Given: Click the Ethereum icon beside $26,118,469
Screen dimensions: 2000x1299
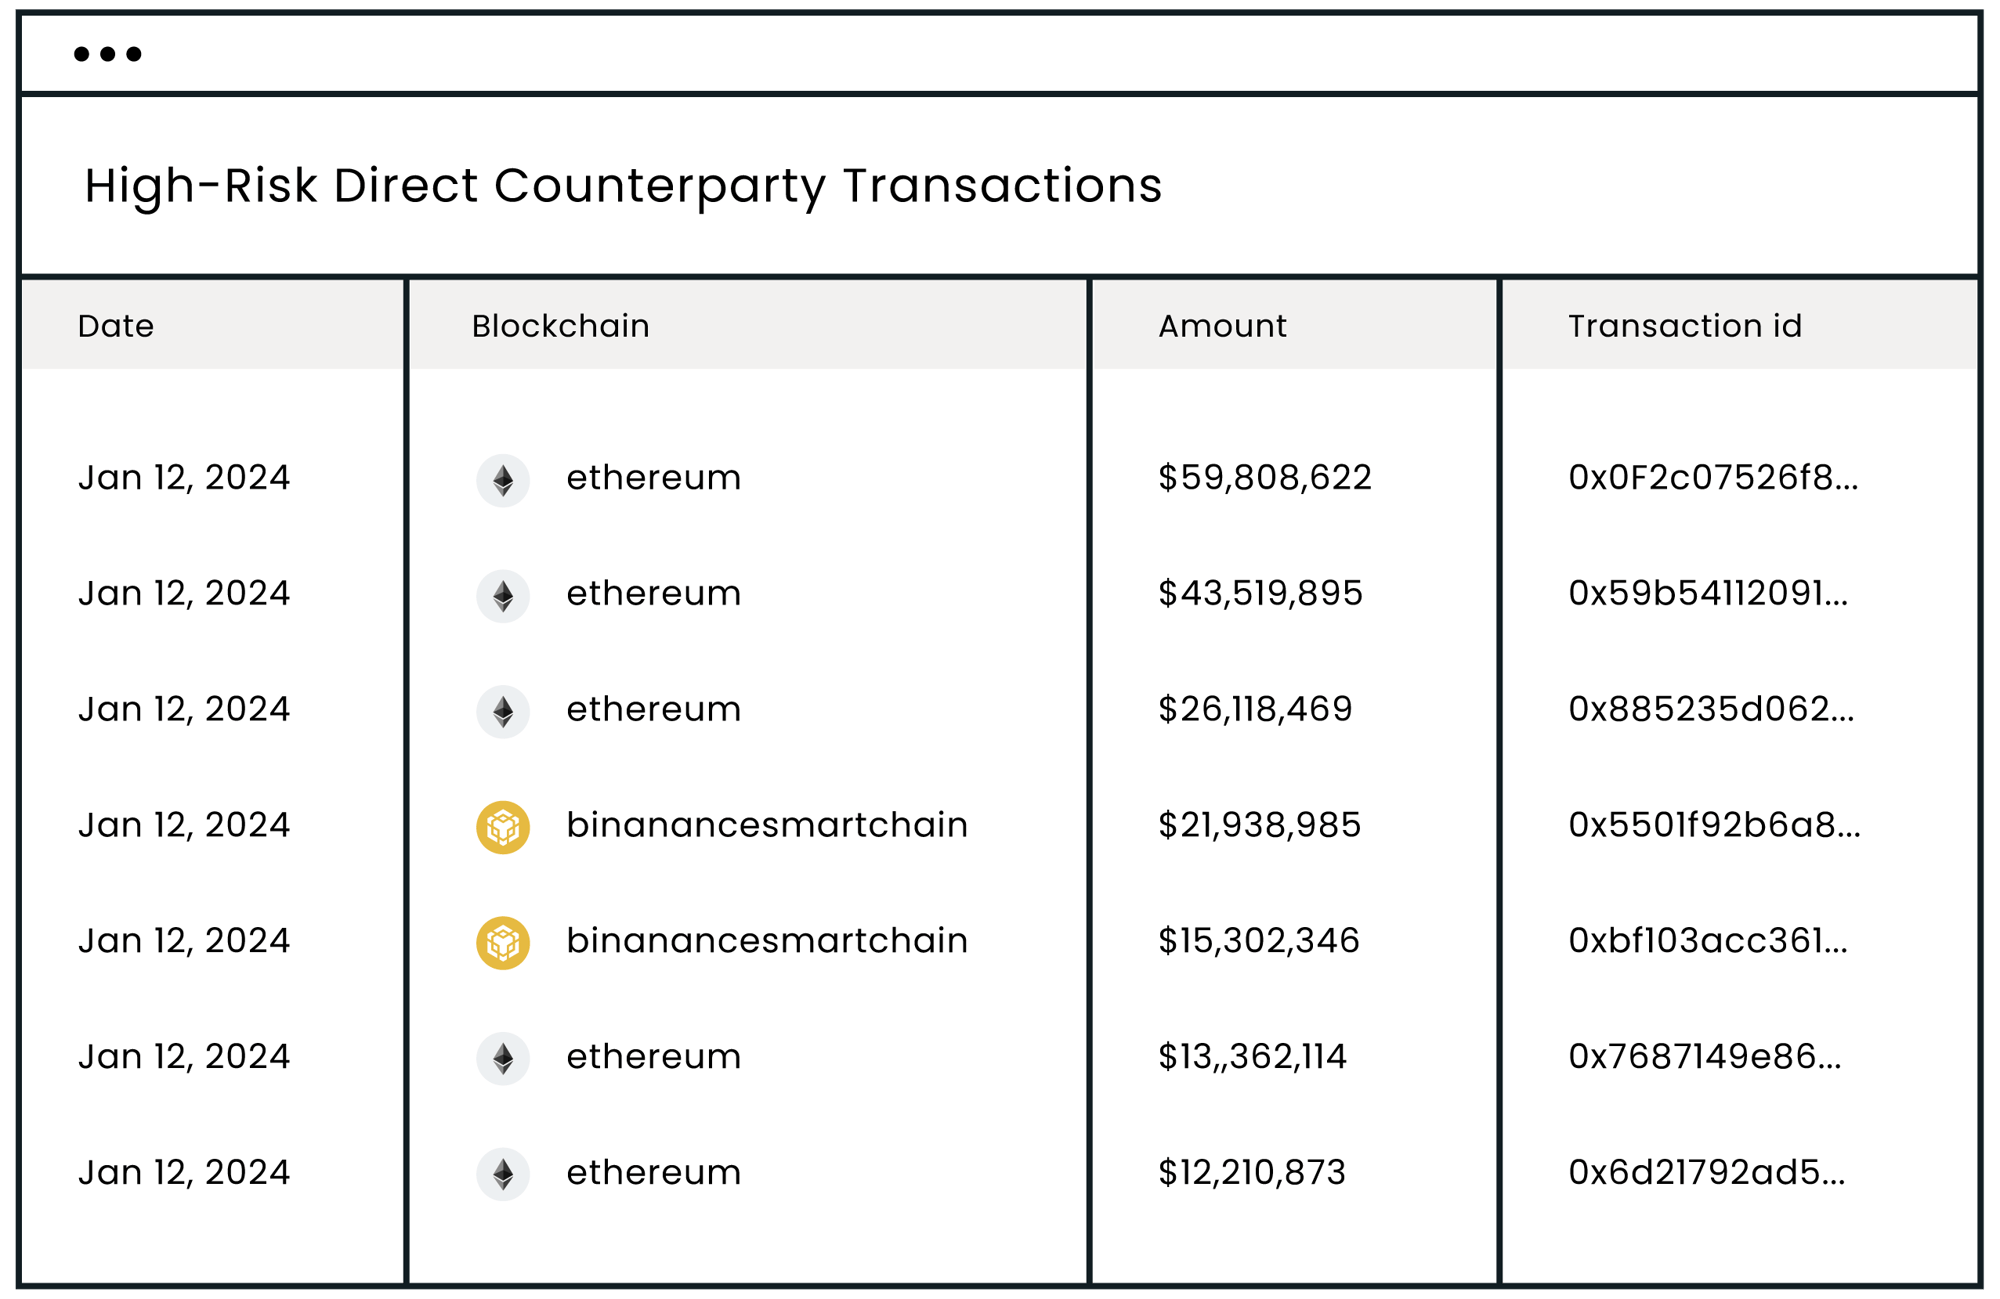Looking at the screenshot, I should click(x=503, y=711).
